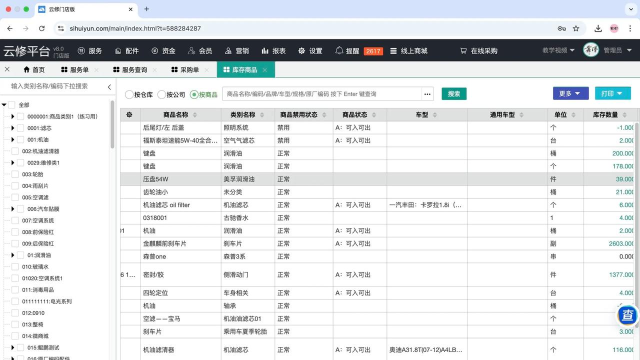Expand the 管理员 account dropdown
Screen dimensions: 640x360
click(617, 50)
